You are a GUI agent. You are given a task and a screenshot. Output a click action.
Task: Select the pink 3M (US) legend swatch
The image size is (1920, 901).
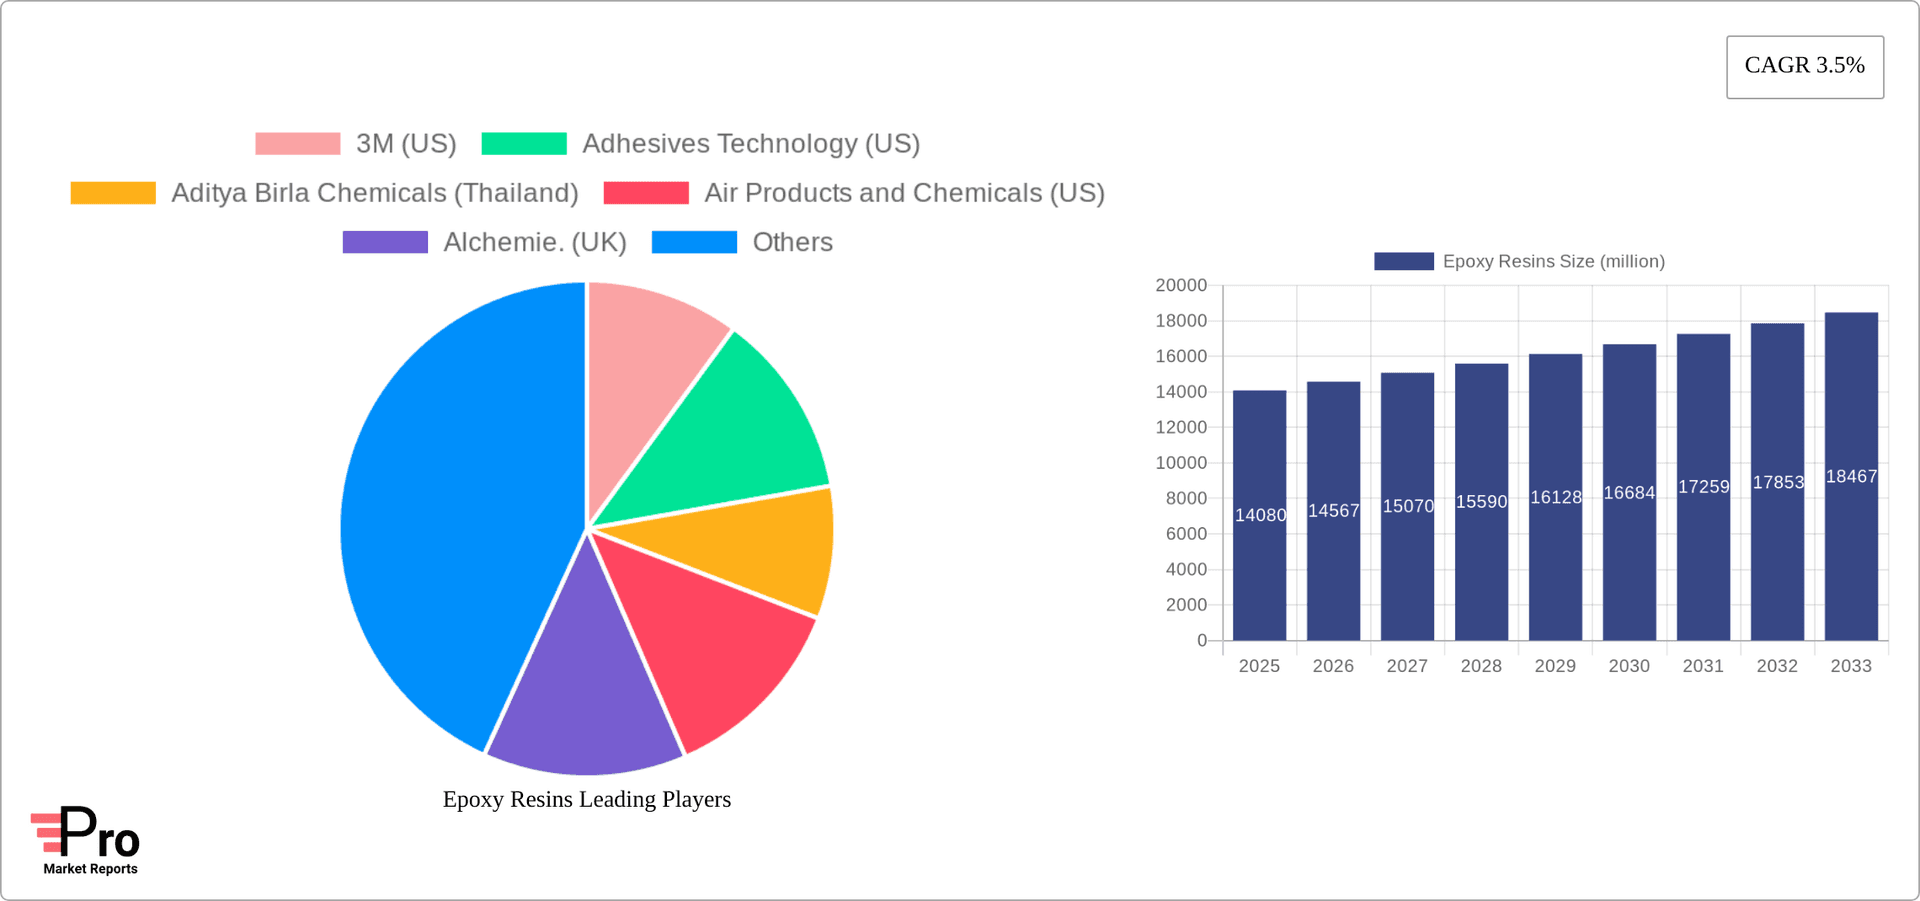click(297, 143)
